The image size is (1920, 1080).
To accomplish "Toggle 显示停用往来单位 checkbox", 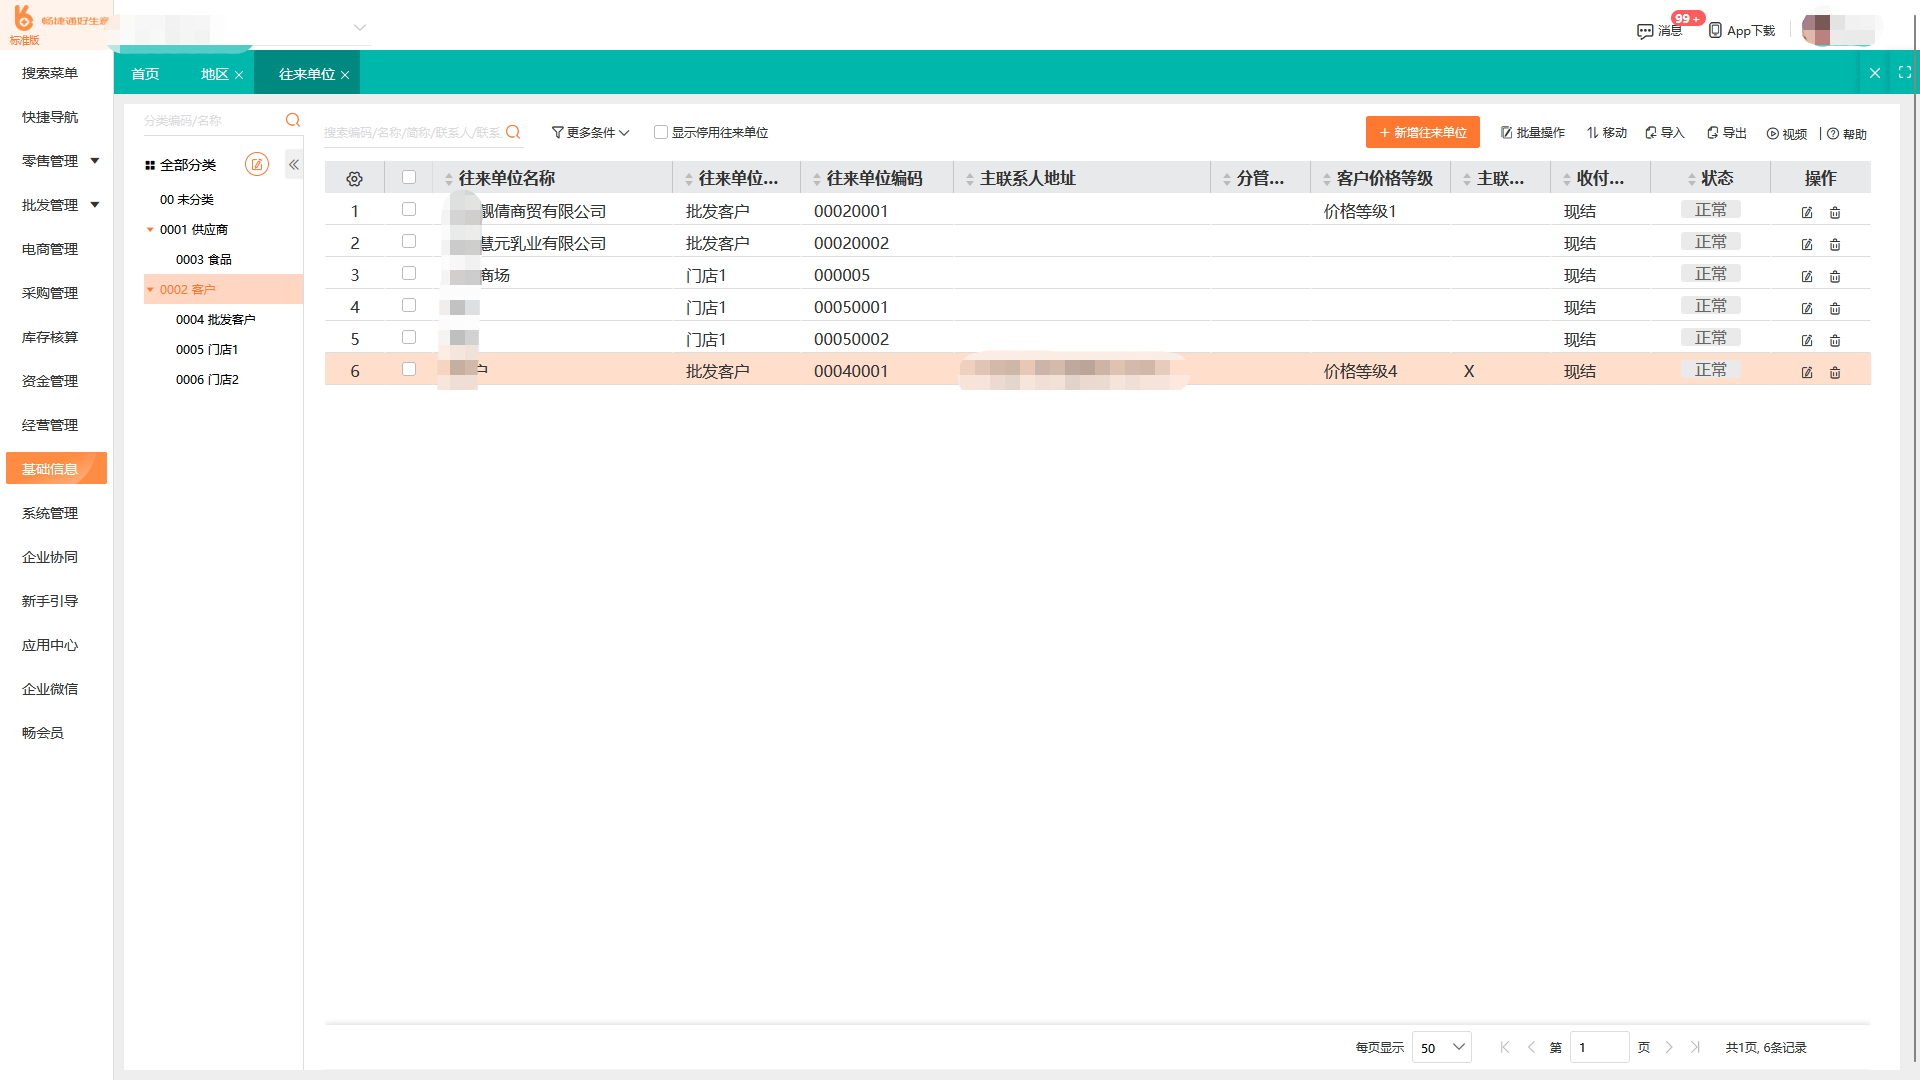I will point(662,132).
